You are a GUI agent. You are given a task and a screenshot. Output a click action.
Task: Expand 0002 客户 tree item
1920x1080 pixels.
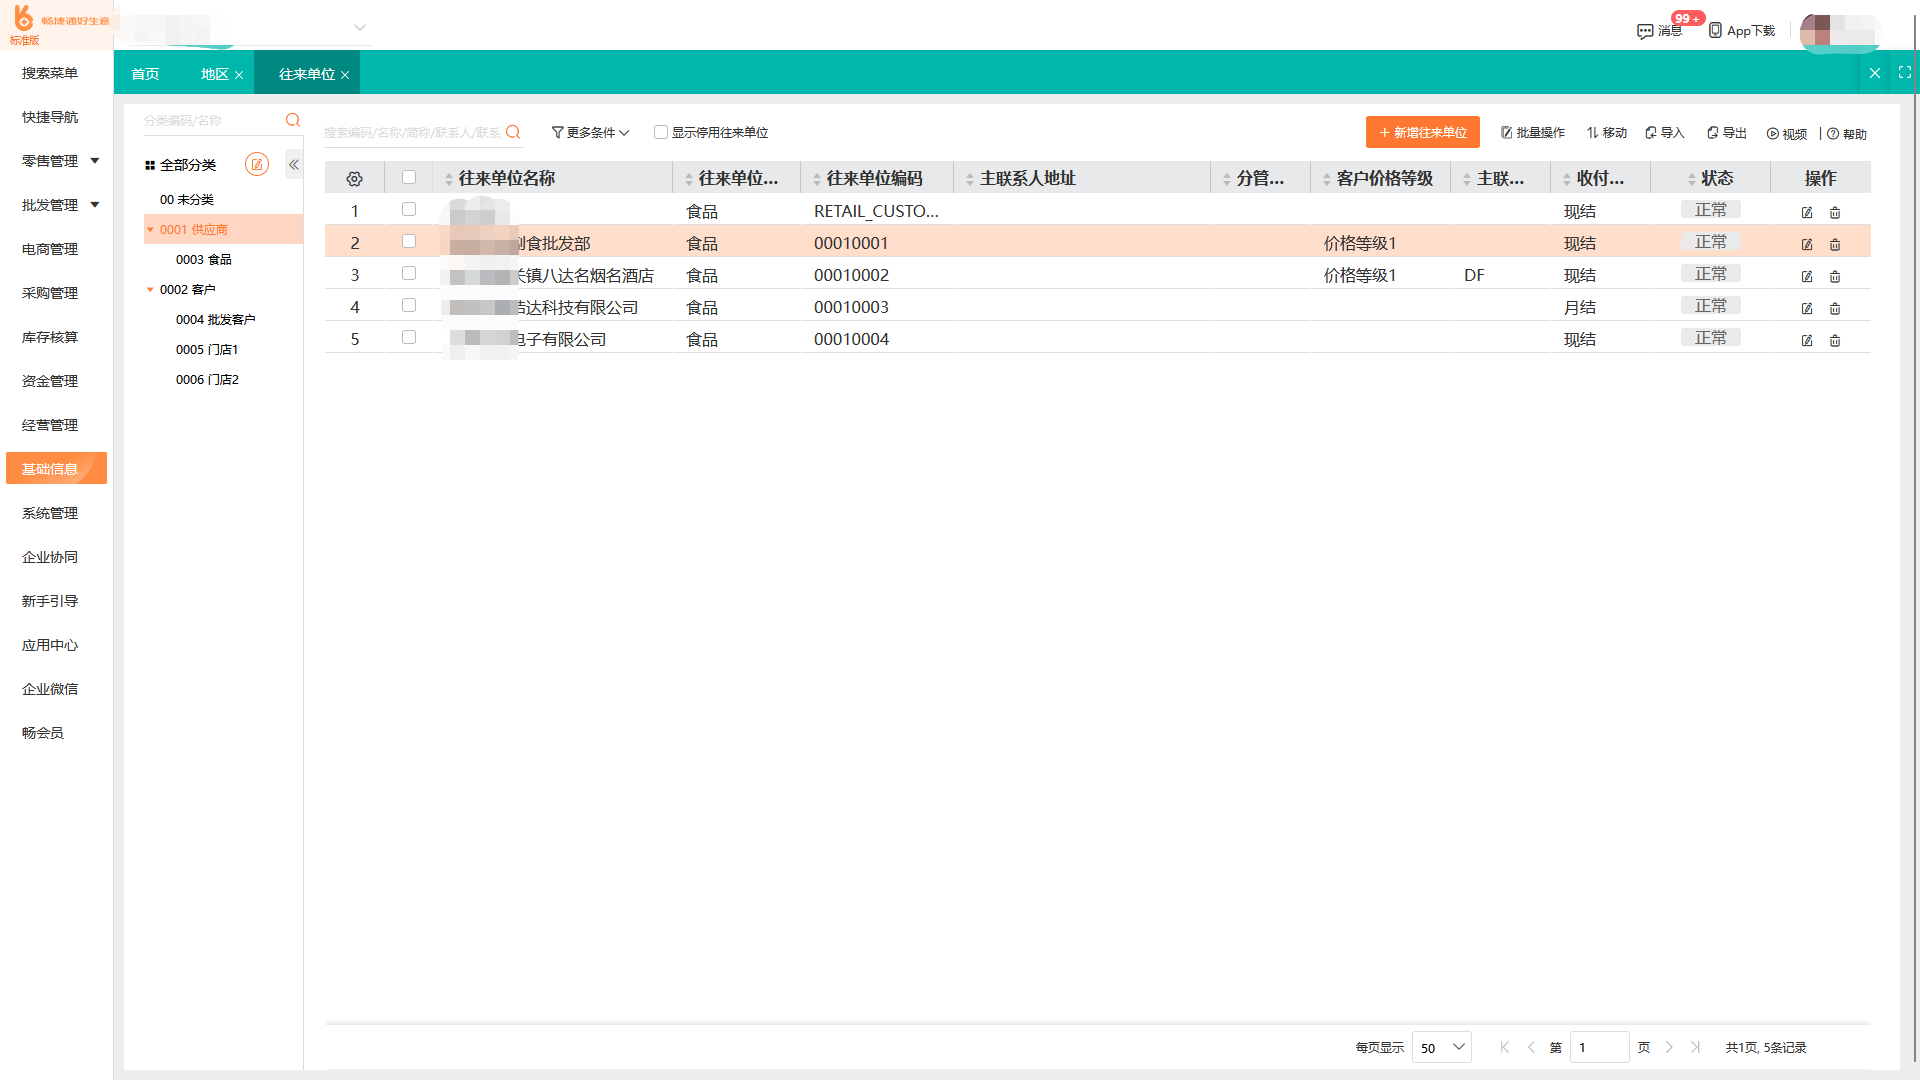tap(149, 290)
